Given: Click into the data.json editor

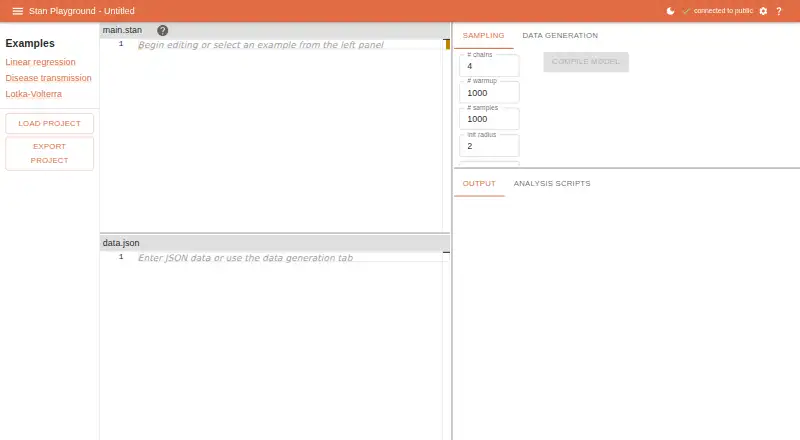Looking at the screenshot, I should [x=276, y=346].
